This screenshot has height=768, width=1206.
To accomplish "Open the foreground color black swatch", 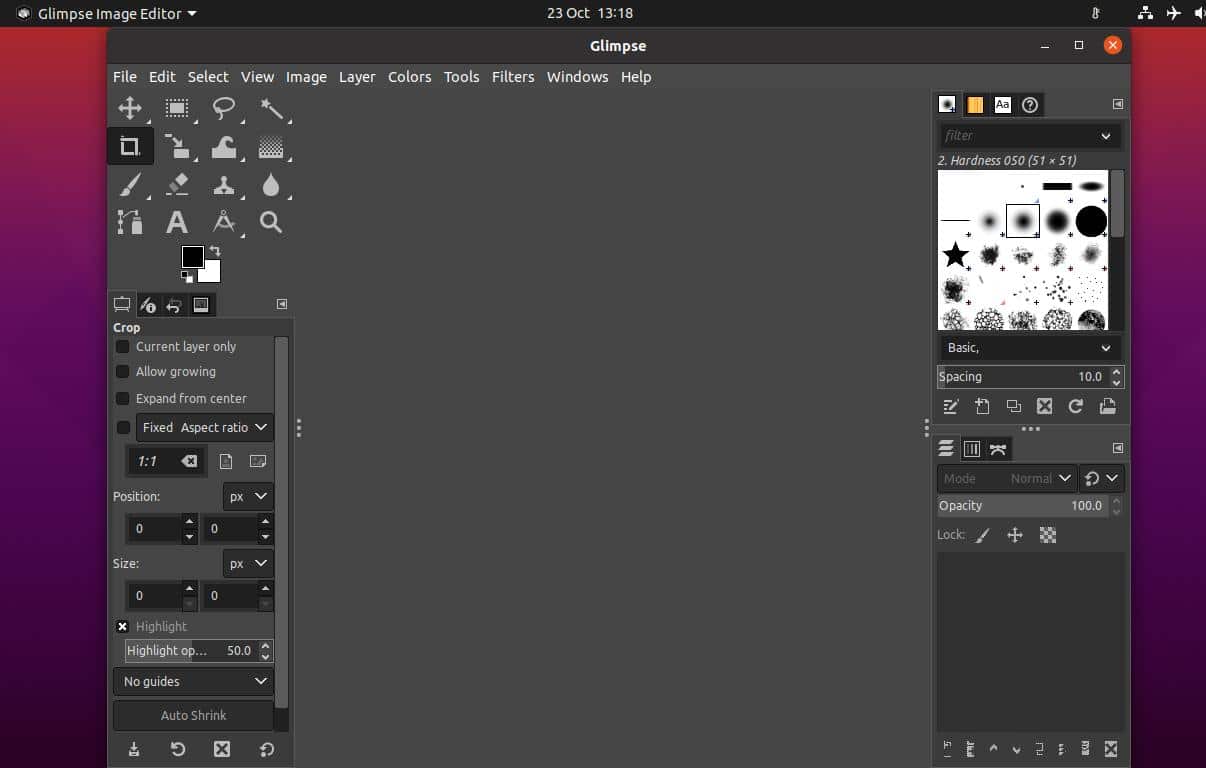I will pos(192,256).
